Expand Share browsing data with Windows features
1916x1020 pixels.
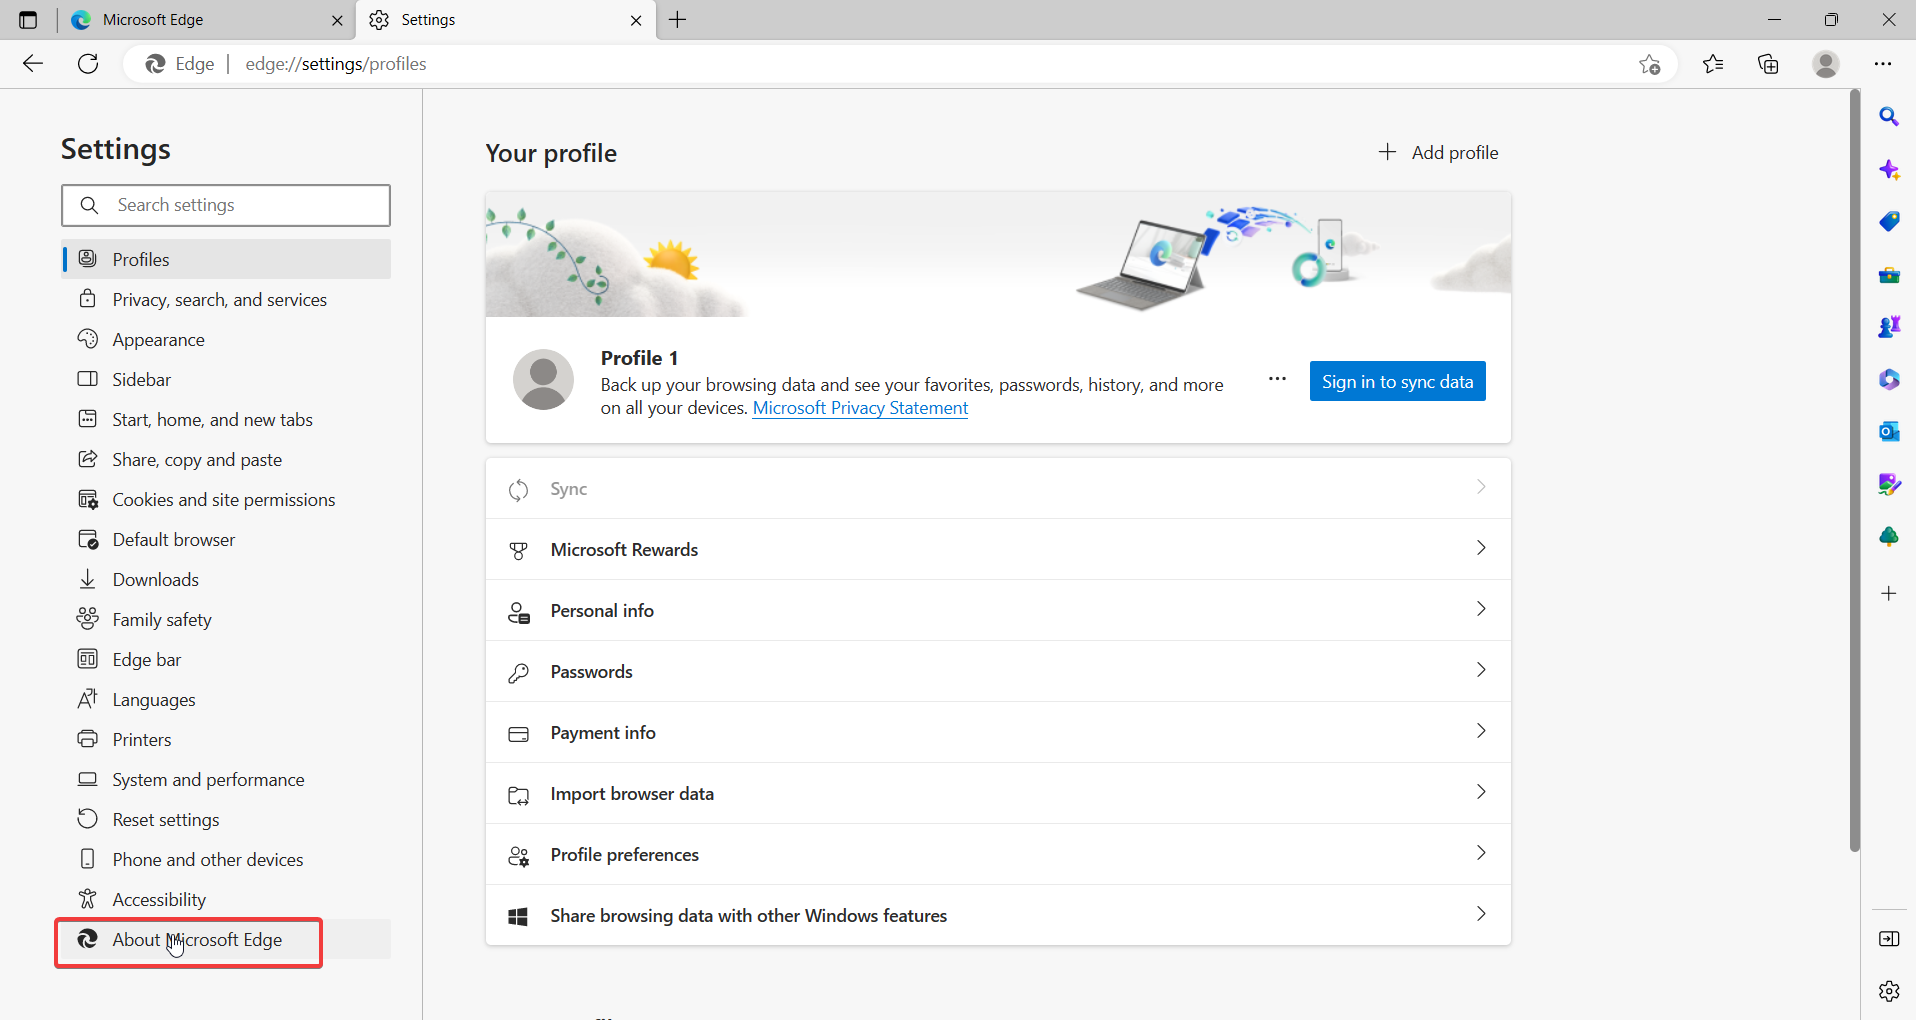[x=998, y=915]
